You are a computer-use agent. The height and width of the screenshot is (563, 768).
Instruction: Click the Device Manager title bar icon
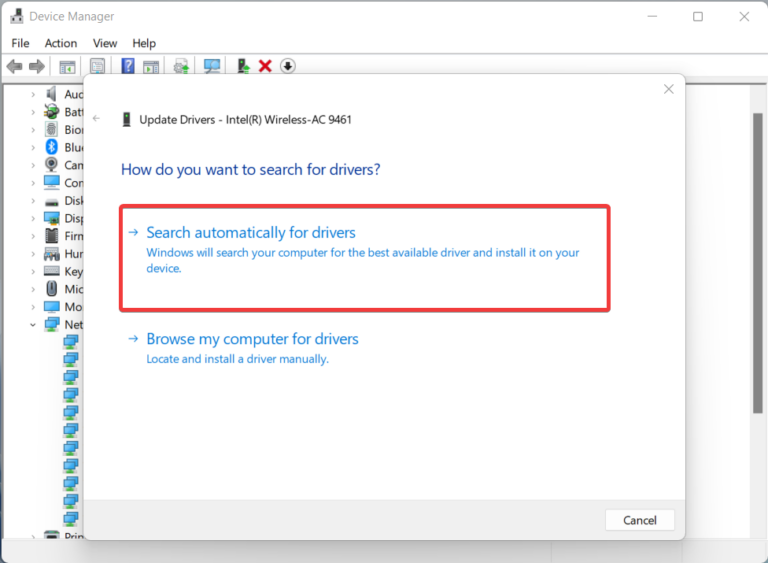tap(17, 16)
